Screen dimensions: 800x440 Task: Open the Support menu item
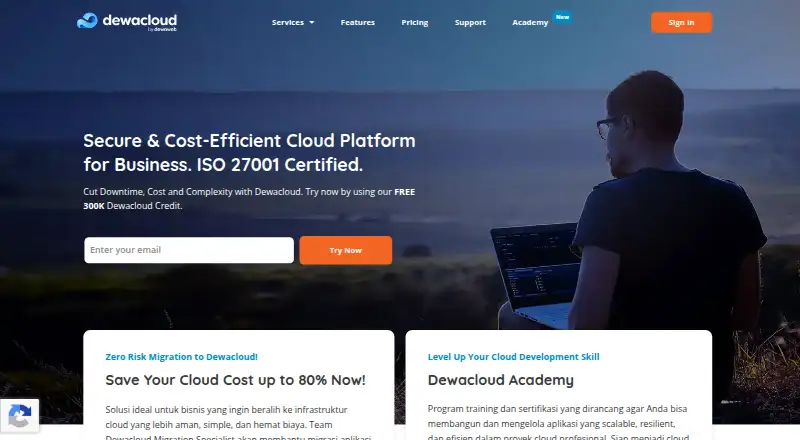click(470, 22)
